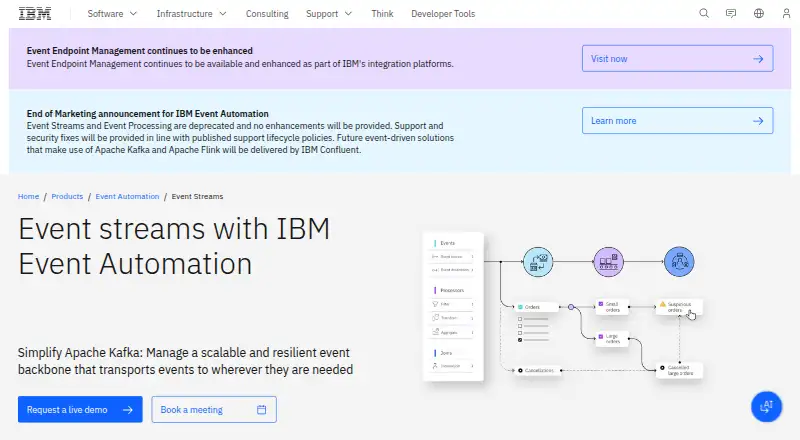Click the Events heading in diagram panel
800x440 pixels.
point(447,243)
